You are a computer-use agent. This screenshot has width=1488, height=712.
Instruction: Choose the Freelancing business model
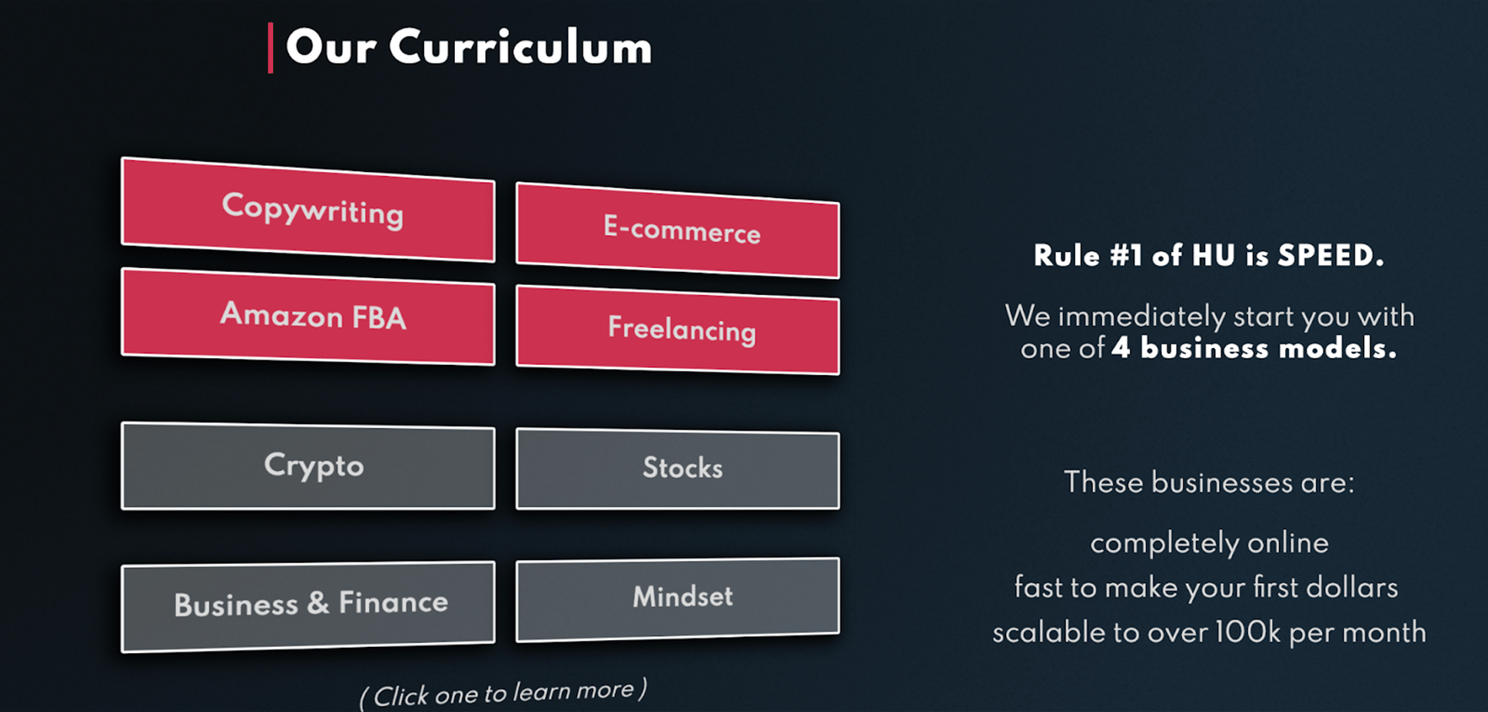[x=678, y=329]
